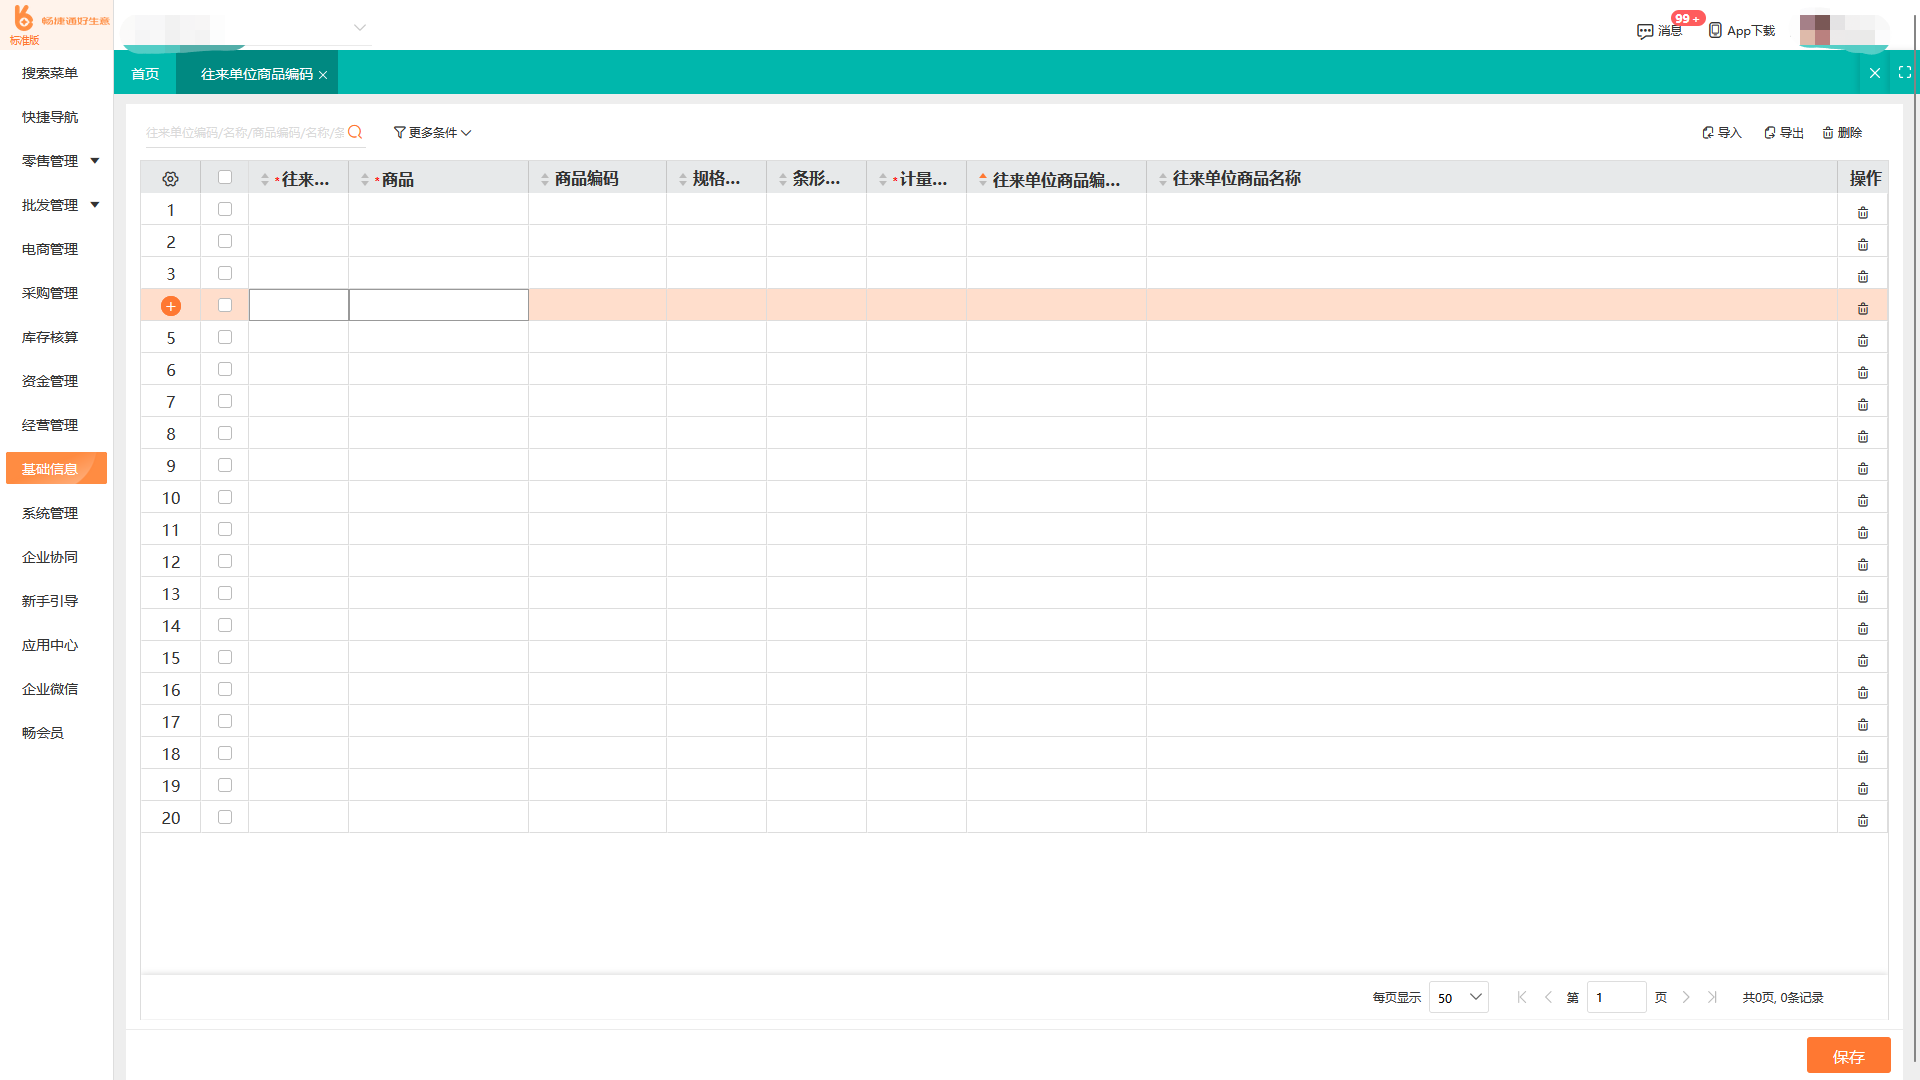Click the settings gear icon in header
The image size is (1920, 1080).
point(170,178)
